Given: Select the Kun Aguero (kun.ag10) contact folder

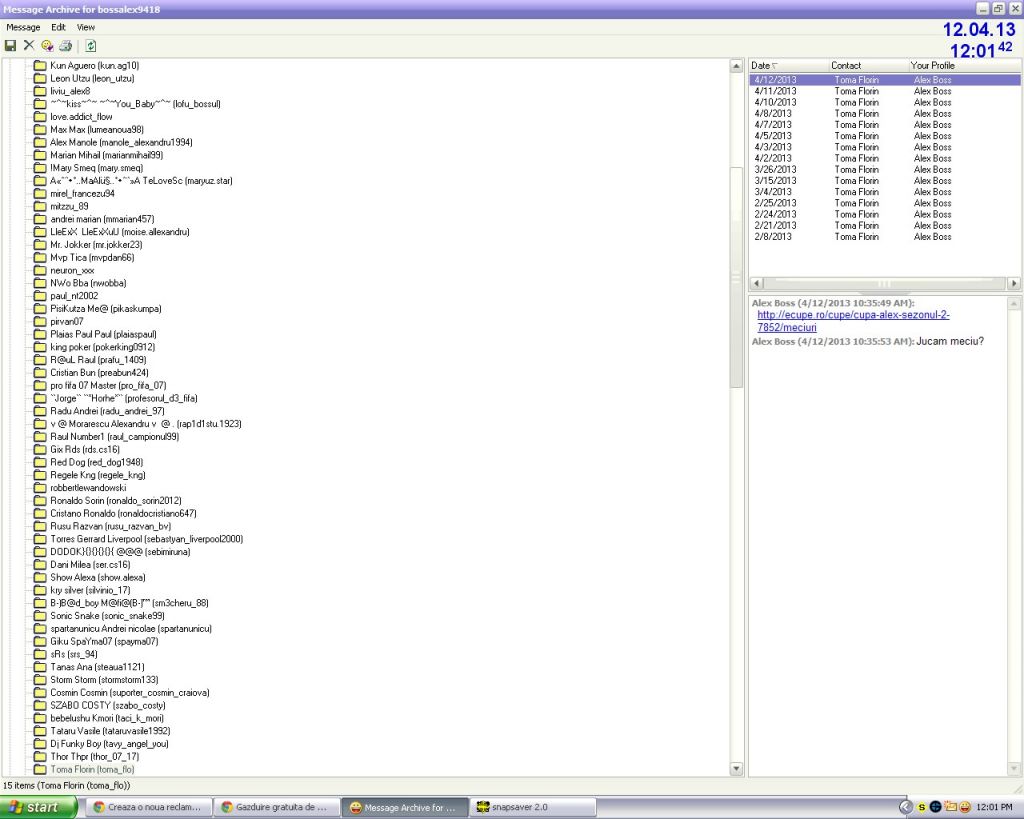Looking at the screenshot, I should point(93,66).
